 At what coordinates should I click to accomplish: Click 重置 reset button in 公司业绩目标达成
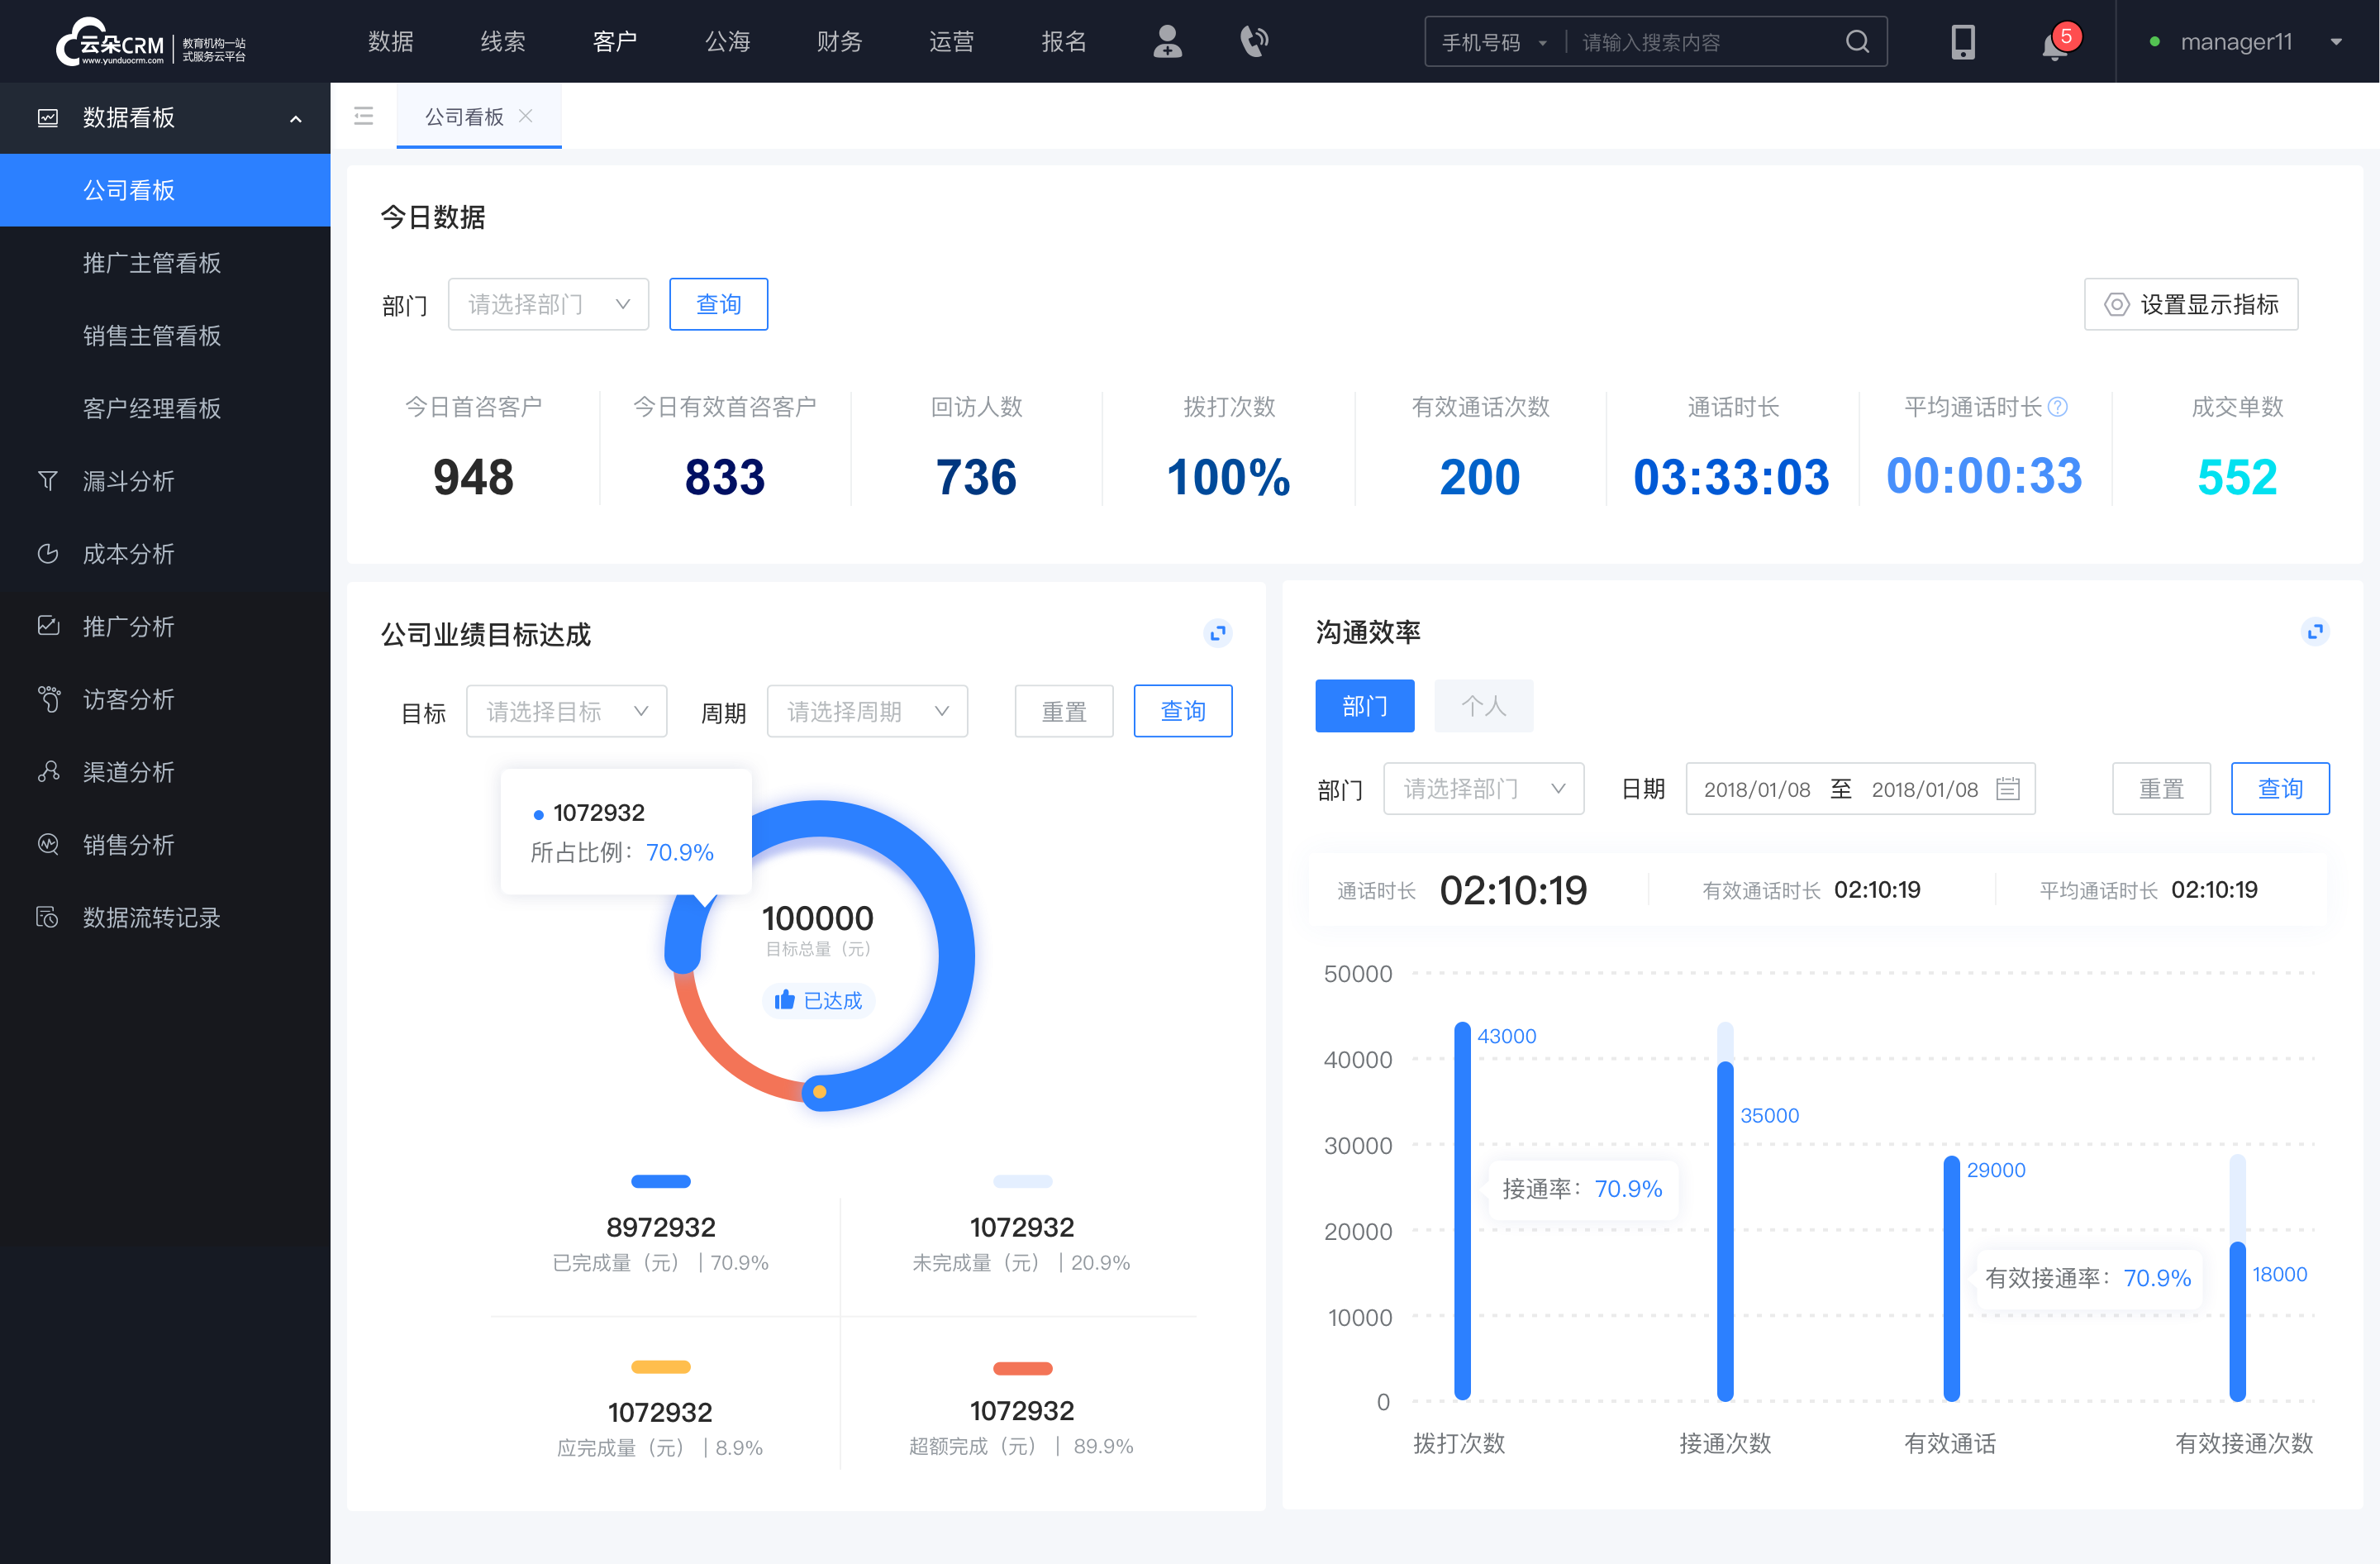(x=1063, y=710)
